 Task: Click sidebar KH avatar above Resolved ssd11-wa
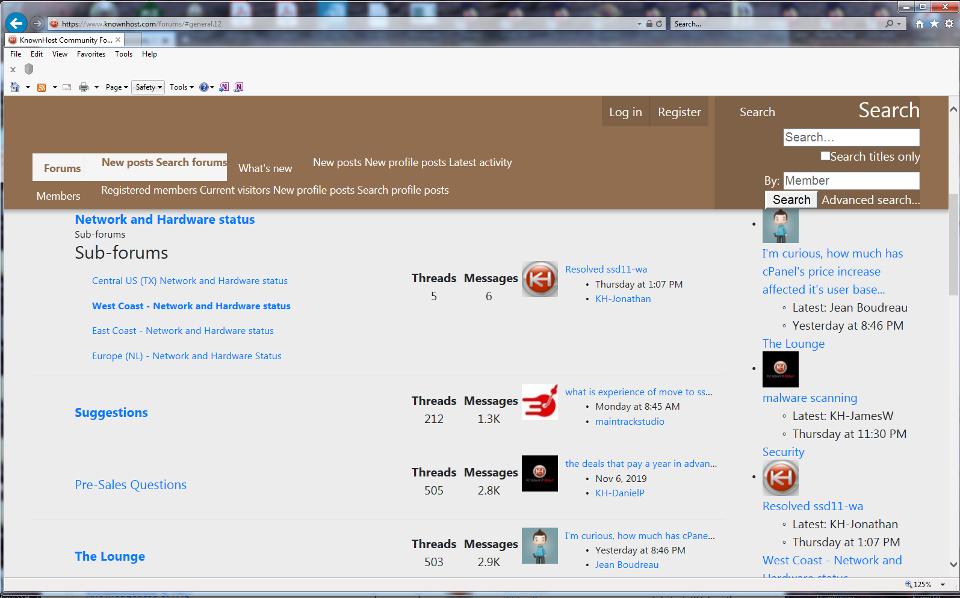[780, 477]
